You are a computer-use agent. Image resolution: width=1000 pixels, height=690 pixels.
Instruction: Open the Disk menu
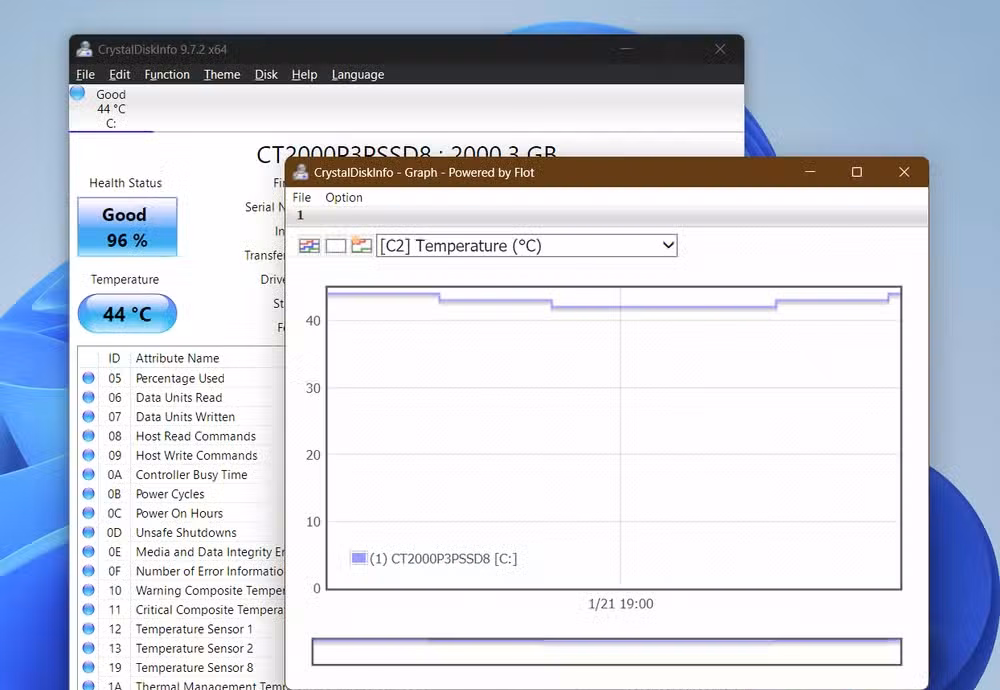click(266, 75)
